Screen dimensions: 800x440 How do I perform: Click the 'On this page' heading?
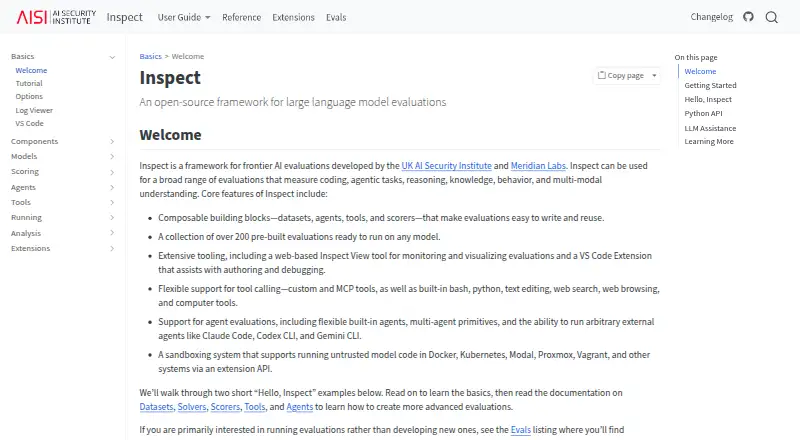tap(695, 57)
